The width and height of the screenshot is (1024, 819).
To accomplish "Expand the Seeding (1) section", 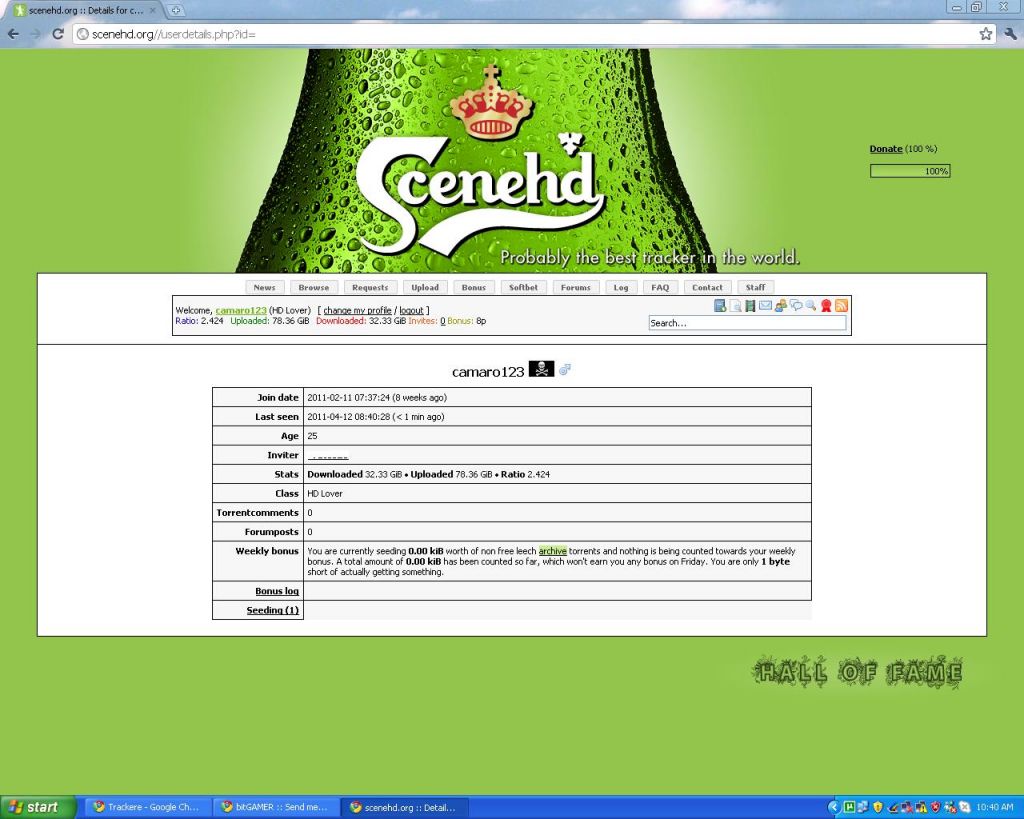I will pyautogui.click(x=272, y=610).
